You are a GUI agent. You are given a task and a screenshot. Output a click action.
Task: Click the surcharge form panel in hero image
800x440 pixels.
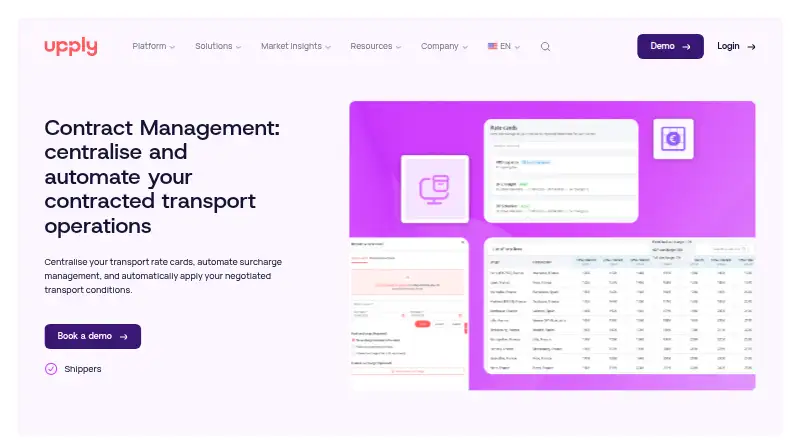point(409,313)
